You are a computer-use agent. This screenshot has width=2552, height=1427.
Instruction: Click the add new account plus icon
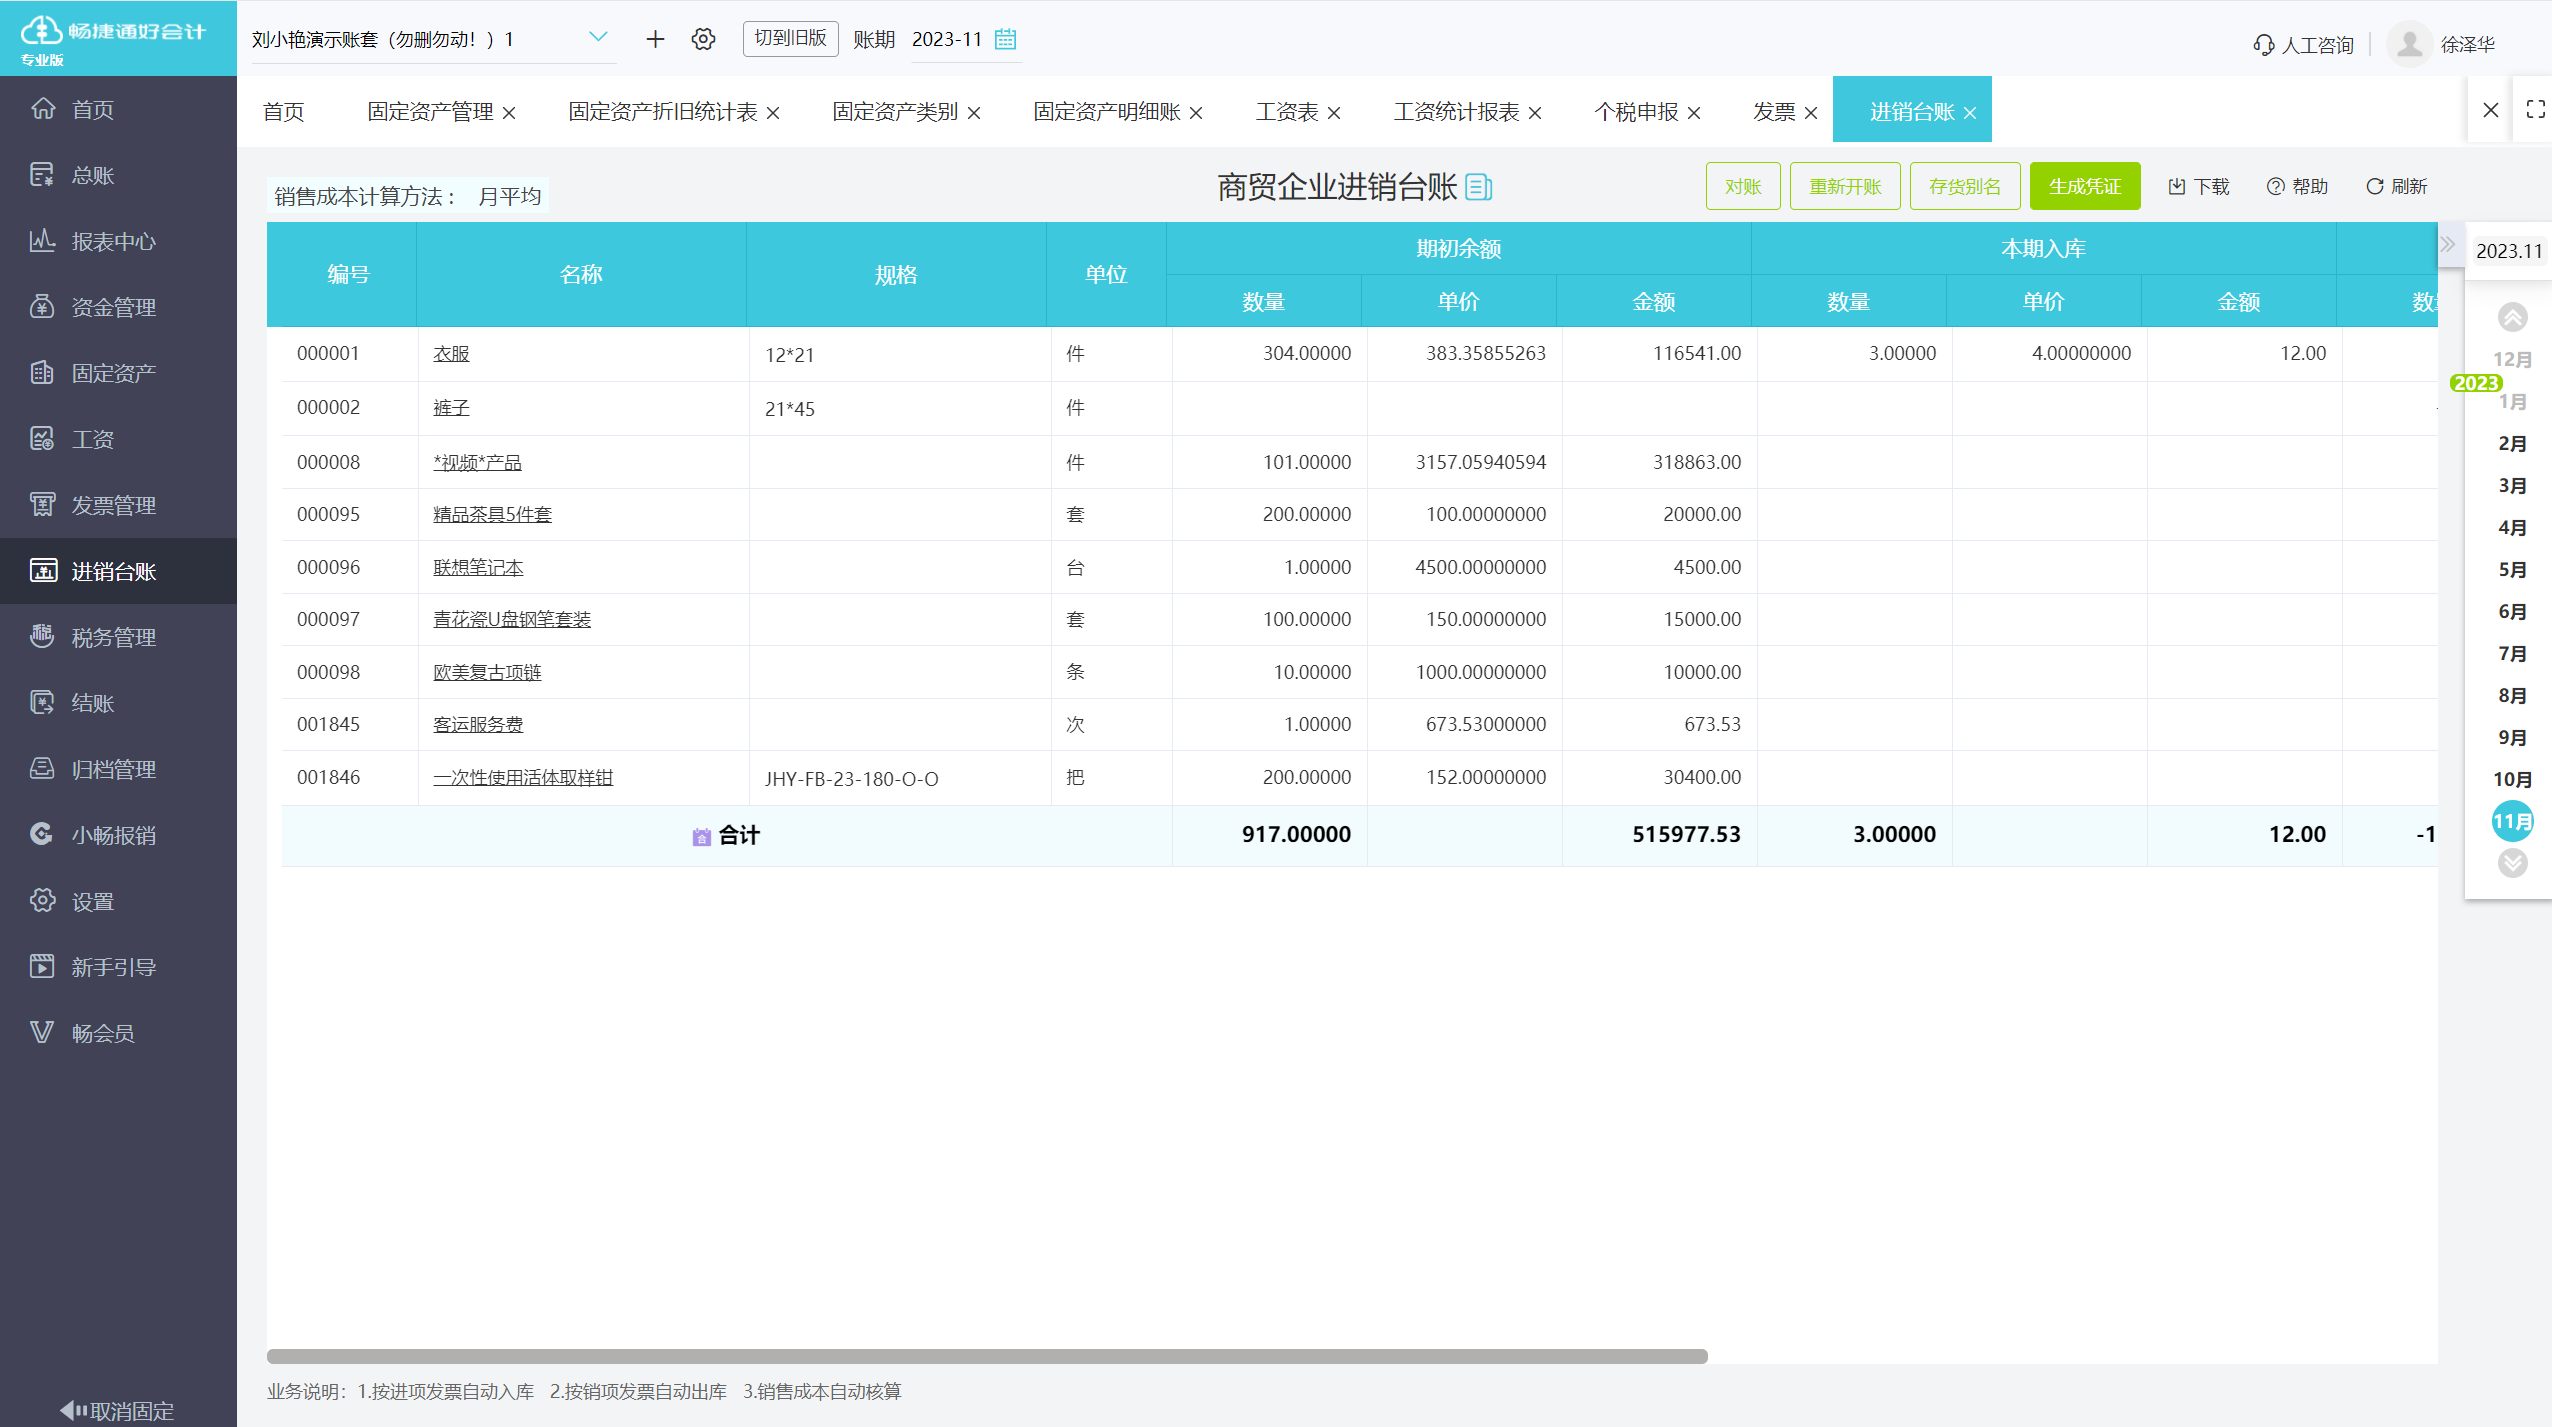[656, 40]
